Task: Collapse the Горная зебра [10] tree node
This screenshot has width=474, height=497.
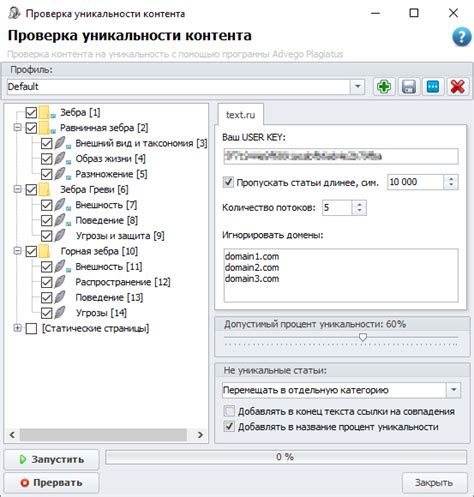Action: 17,251
